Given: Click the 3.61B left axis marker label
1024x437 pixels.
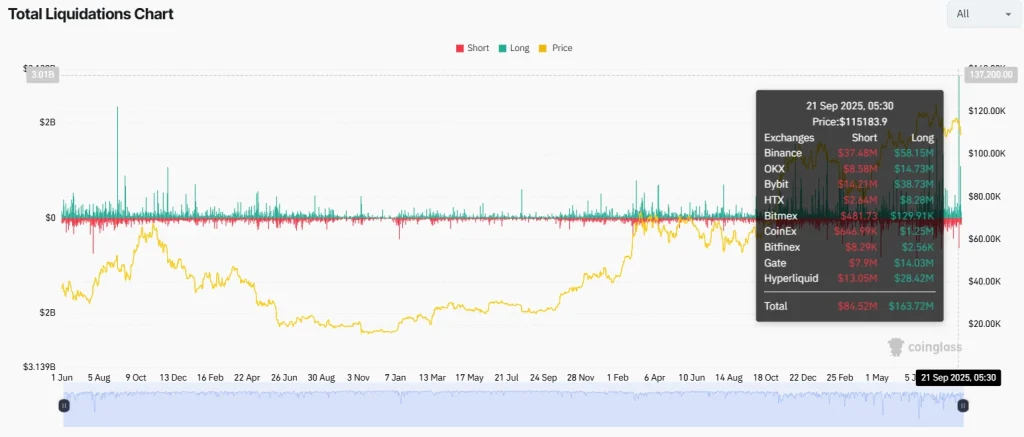Looking at the screenshot, I should 42,75.
